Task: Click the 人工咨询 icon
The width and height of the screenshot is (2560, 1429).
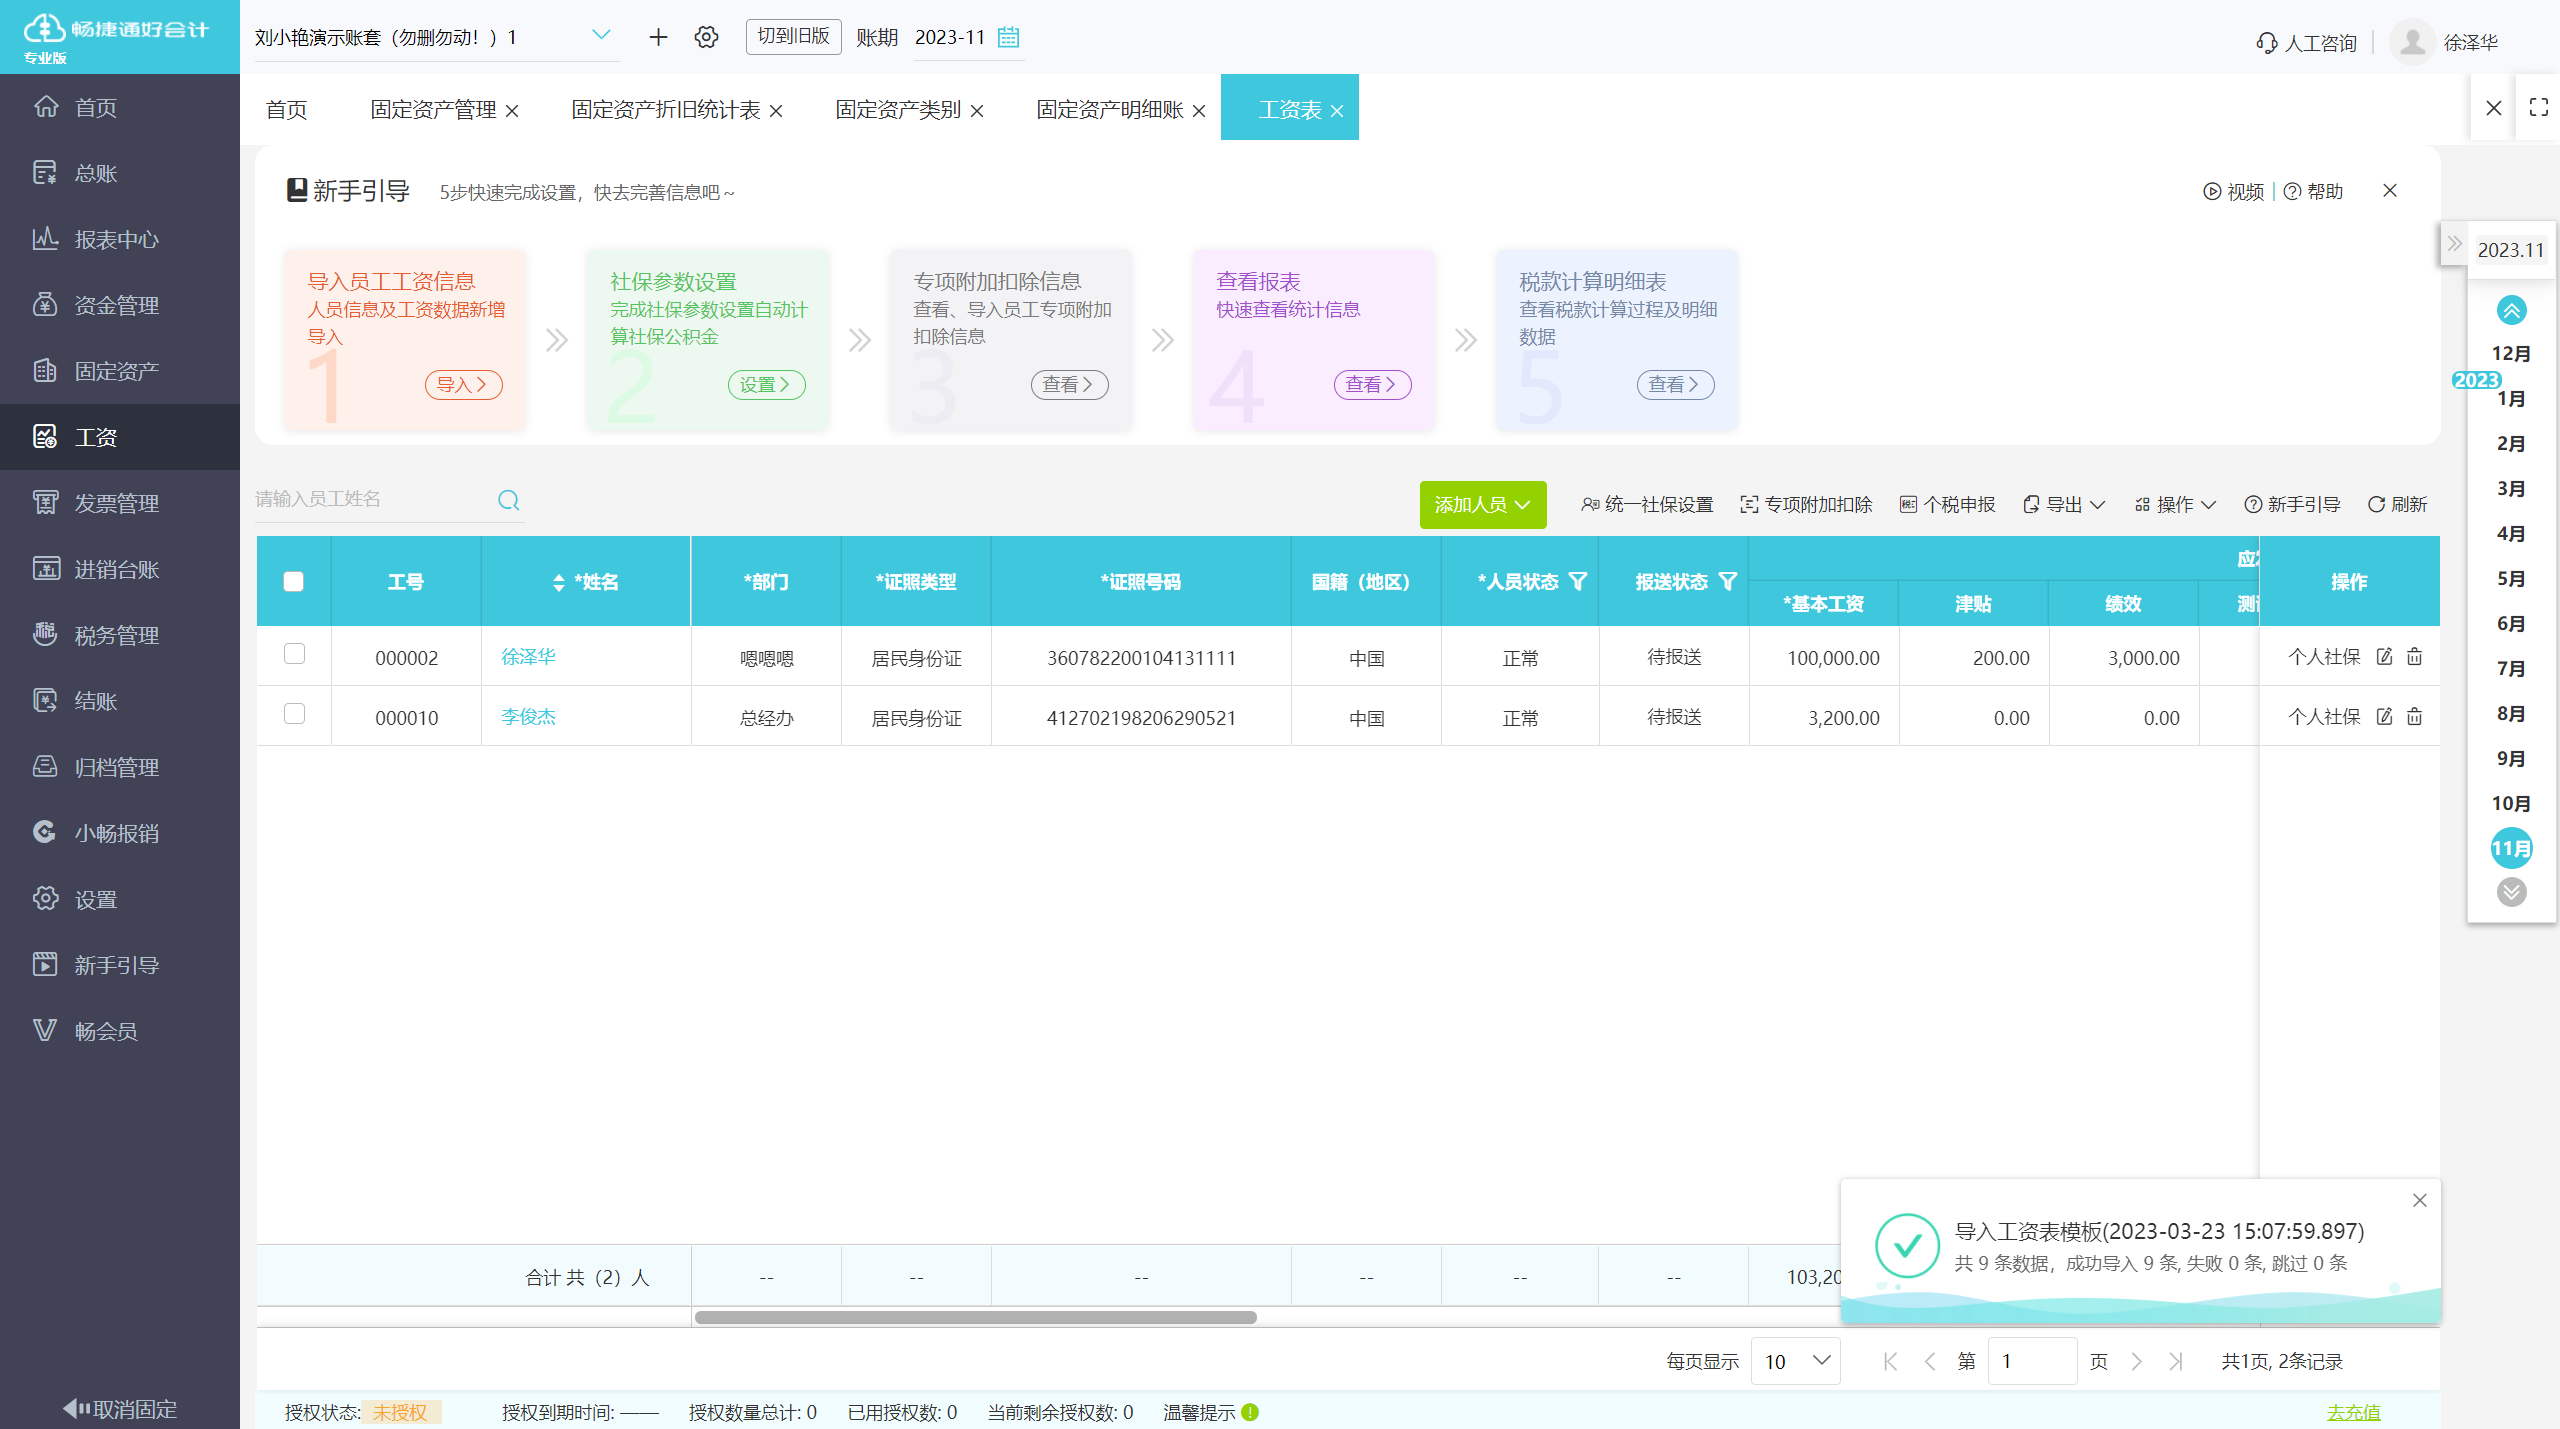Action: point(2266,40)
